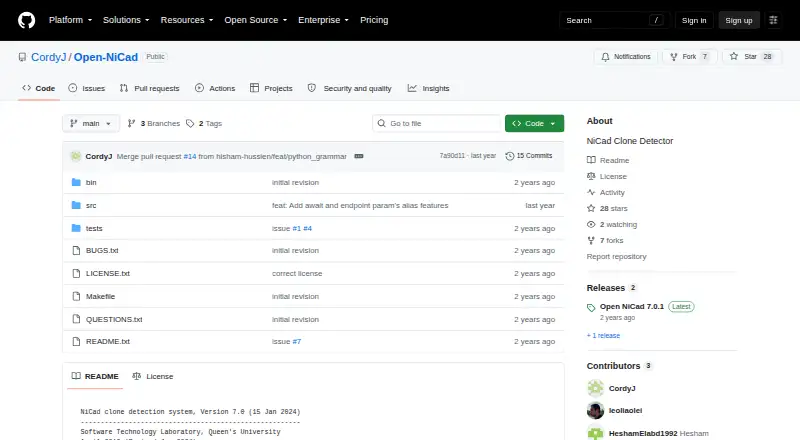This screenshot has height=440, width=800.
Task: Select the License tab below file list
Action: 153,376
